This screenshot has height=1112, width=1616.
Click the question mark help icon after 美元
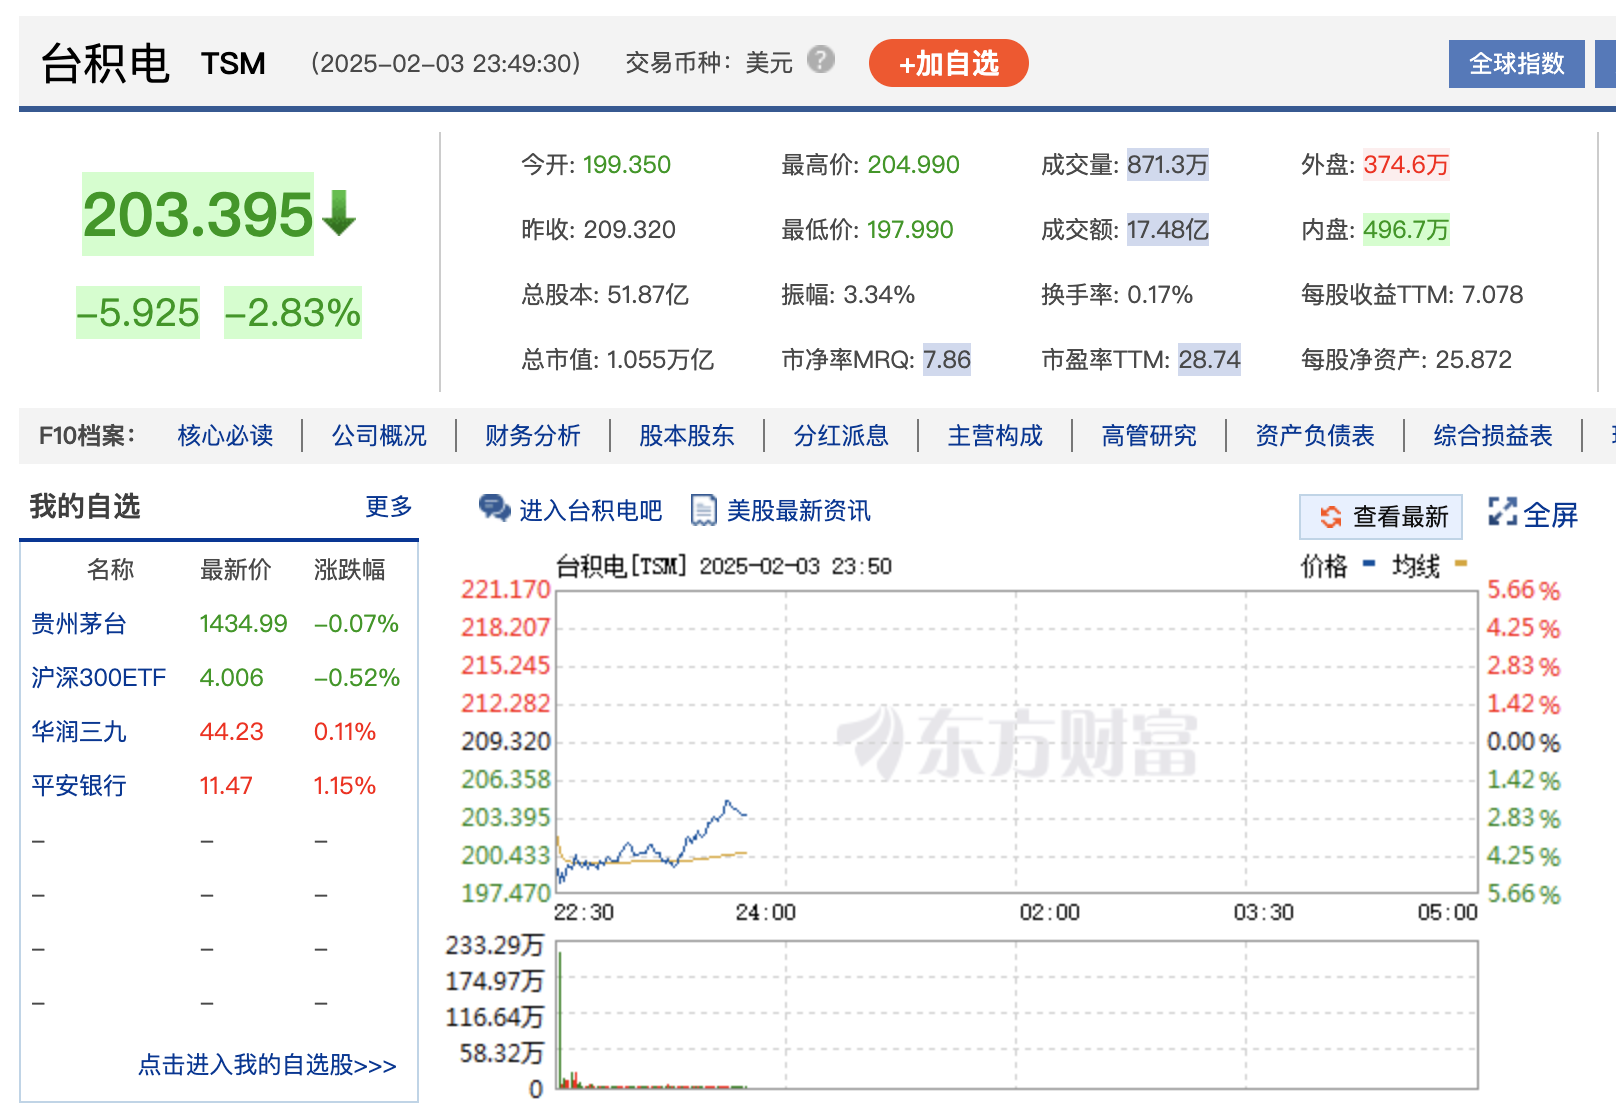[820, 62]
